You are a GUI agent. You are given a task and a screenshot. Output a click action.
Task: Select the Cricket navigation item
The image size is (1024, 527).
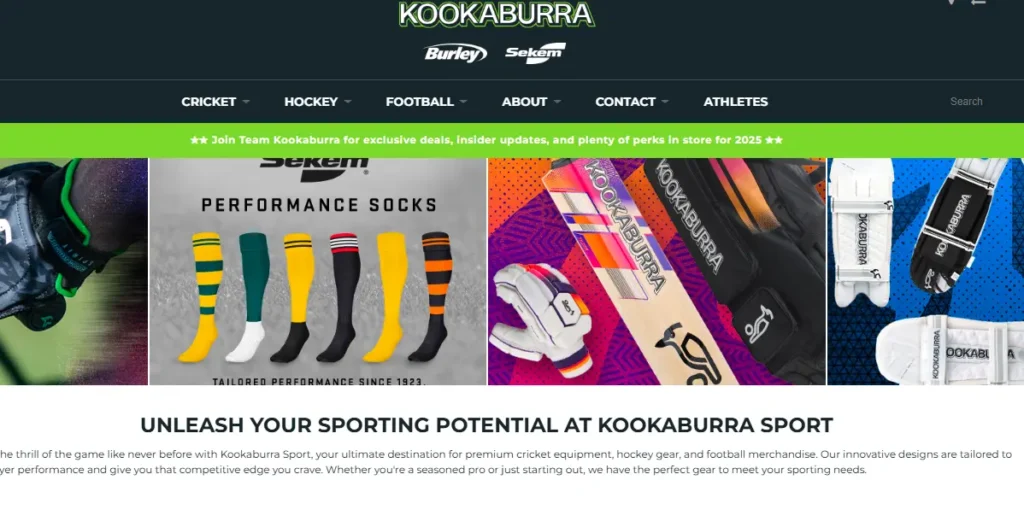[208, 102]
